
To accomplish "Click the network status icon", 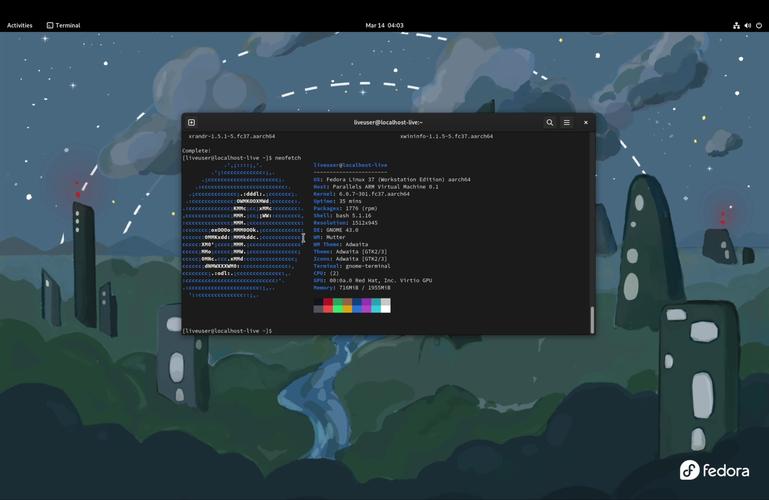I will pyautogui.click(x=736, y=25).
